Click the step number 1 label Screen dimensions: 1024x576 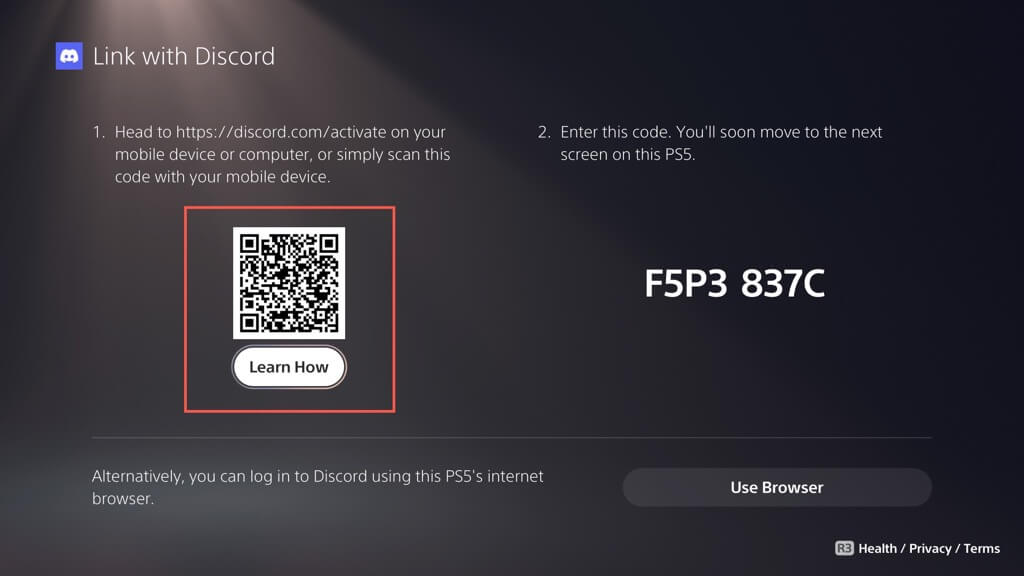[98, 132]
